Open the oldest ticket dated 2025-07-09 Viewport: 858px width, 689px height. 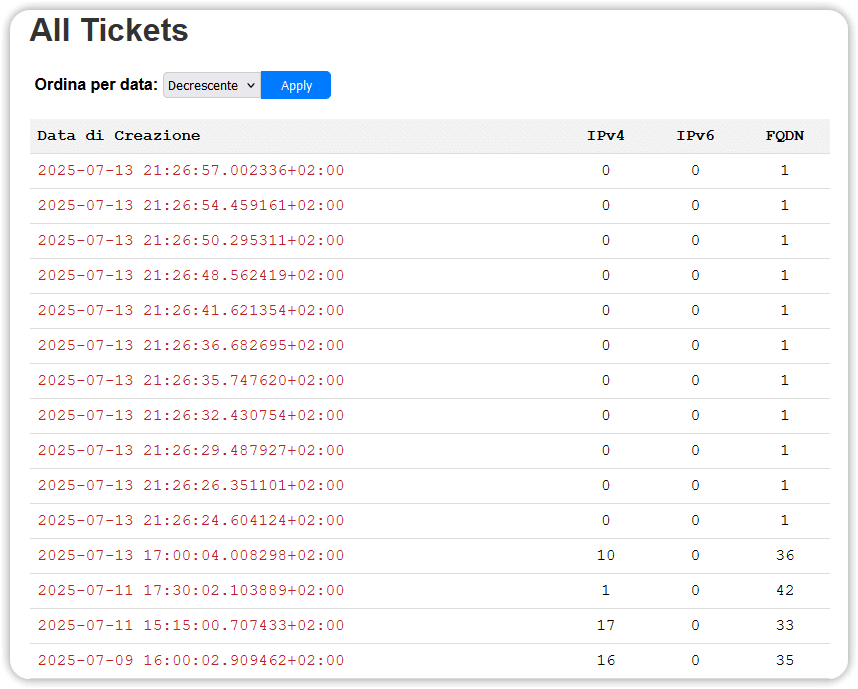coord(189,660)
